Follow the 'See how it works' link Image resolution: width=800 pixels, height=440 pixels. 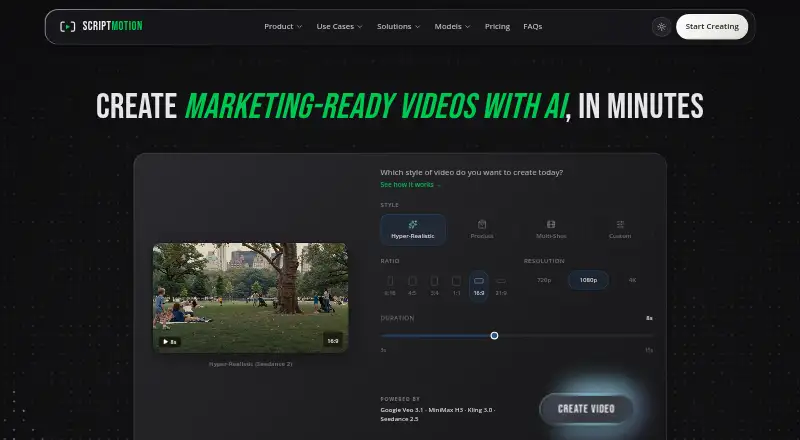(410, 185)
